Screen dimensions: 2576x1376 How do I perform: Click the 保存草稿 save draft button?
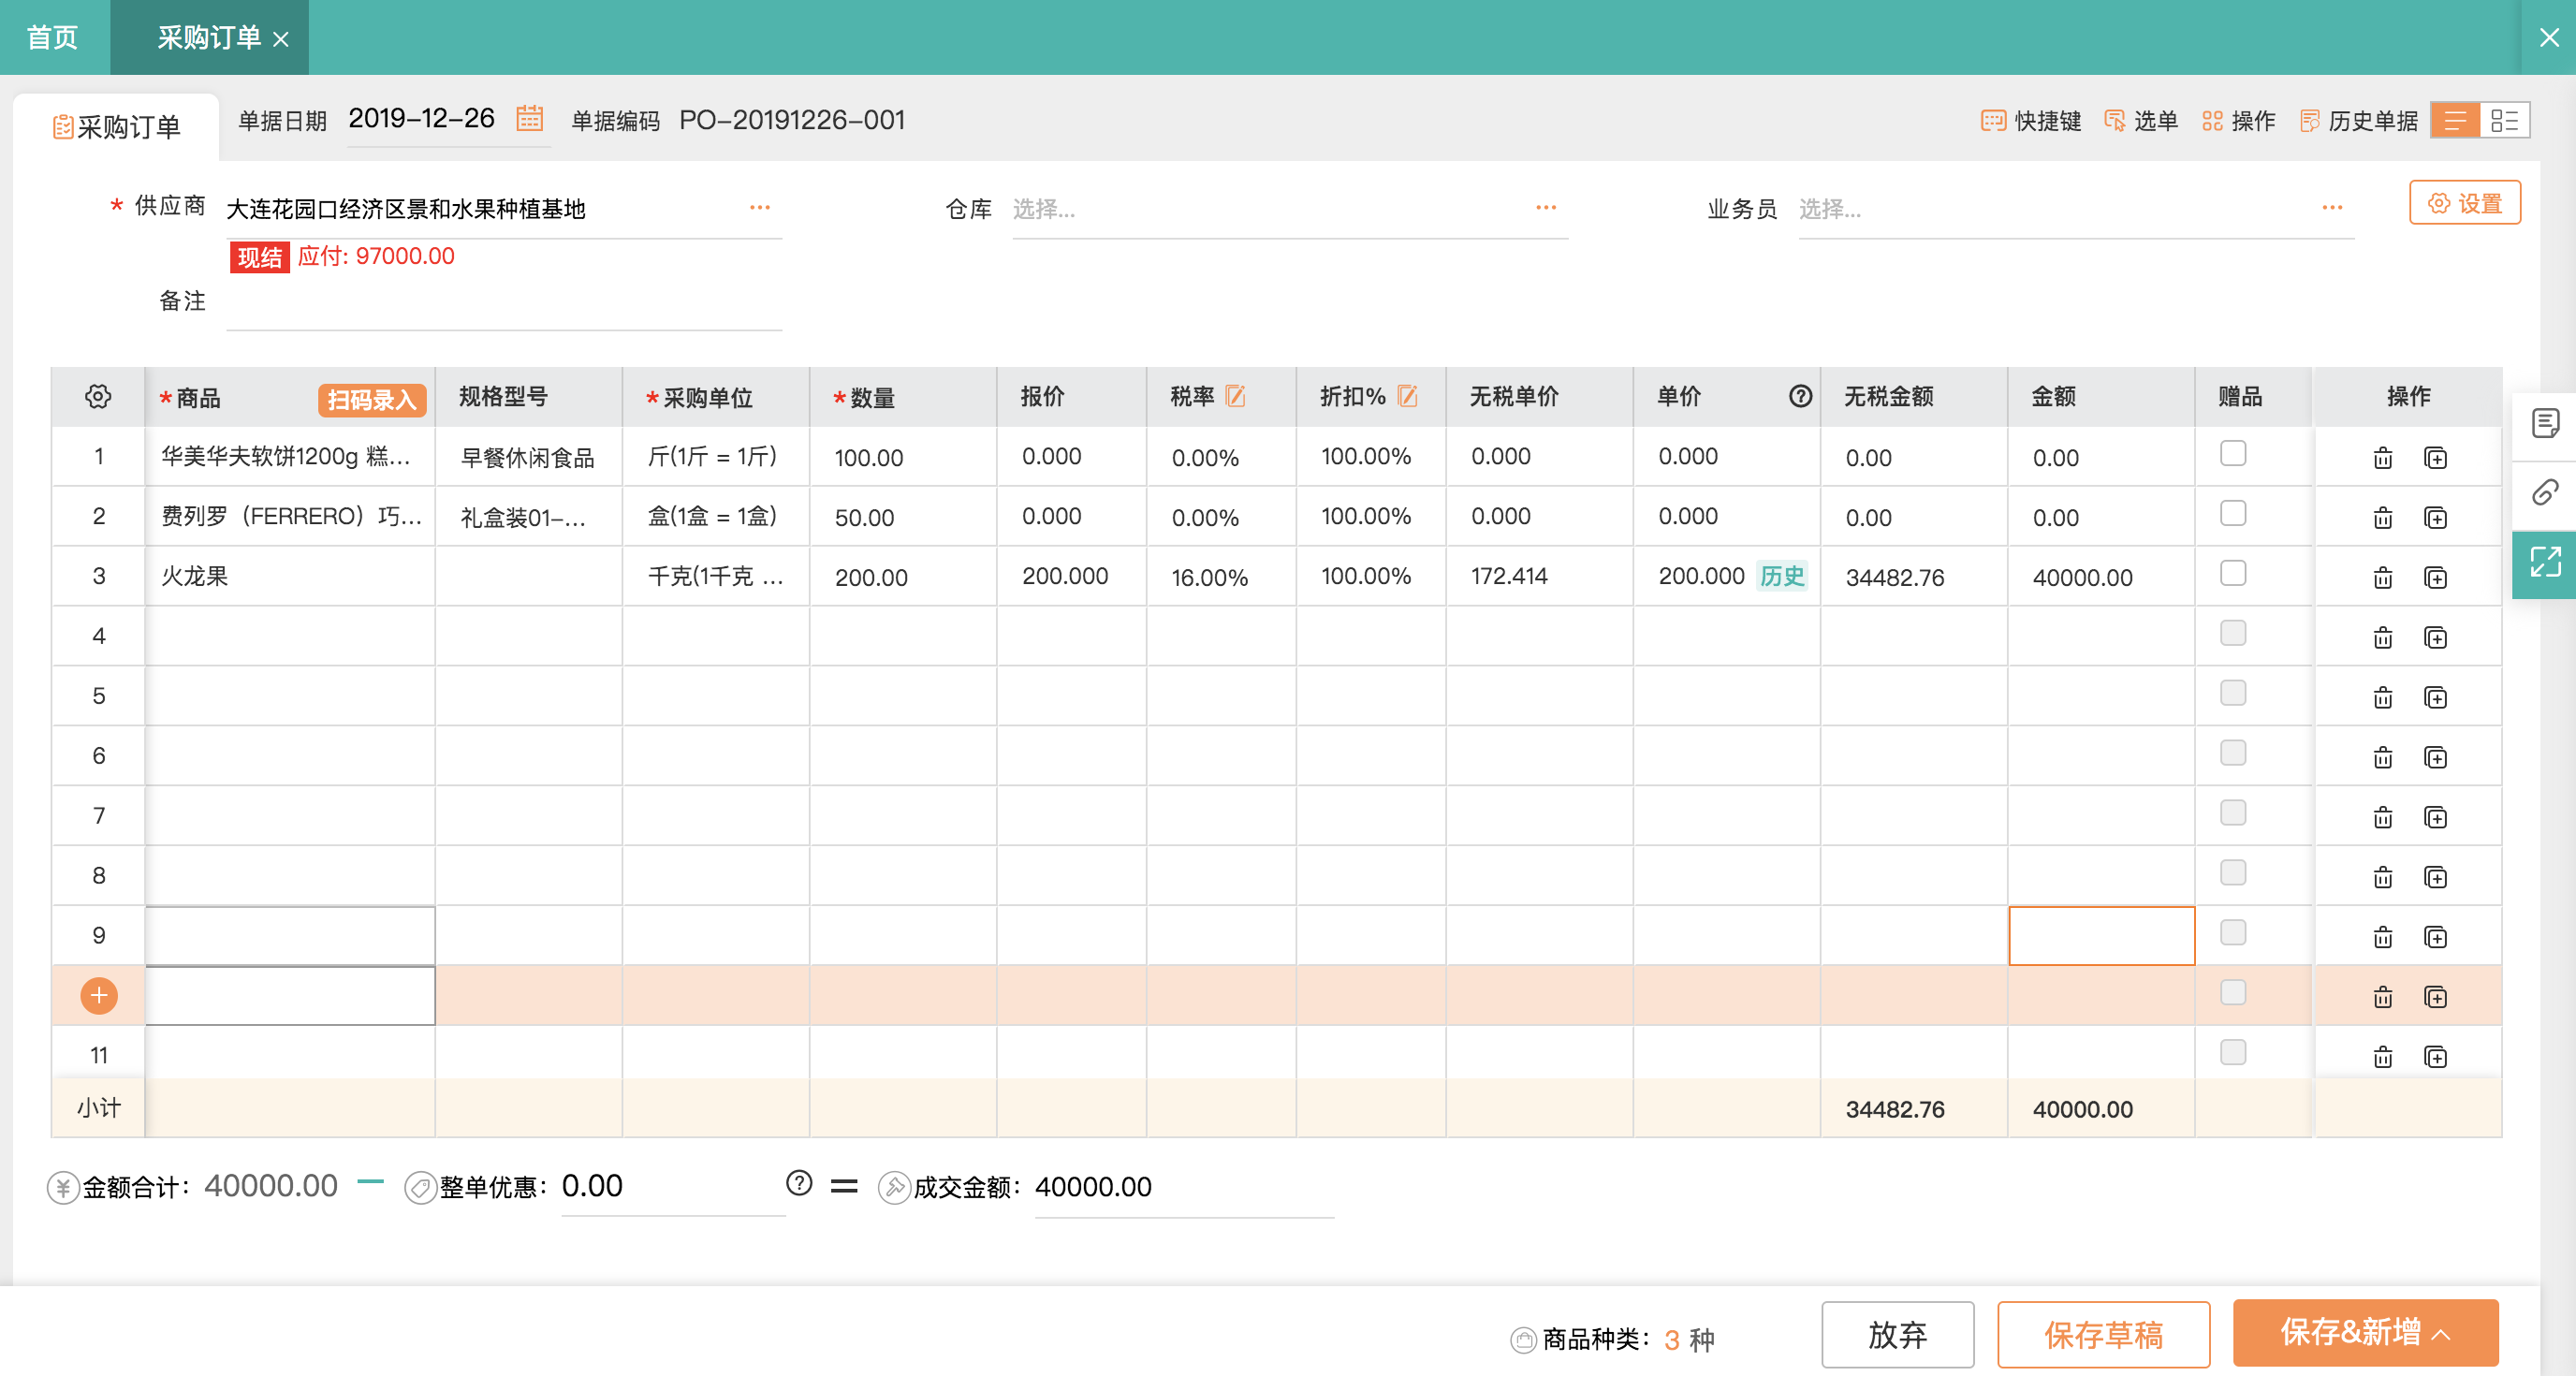[2099, 1328]
